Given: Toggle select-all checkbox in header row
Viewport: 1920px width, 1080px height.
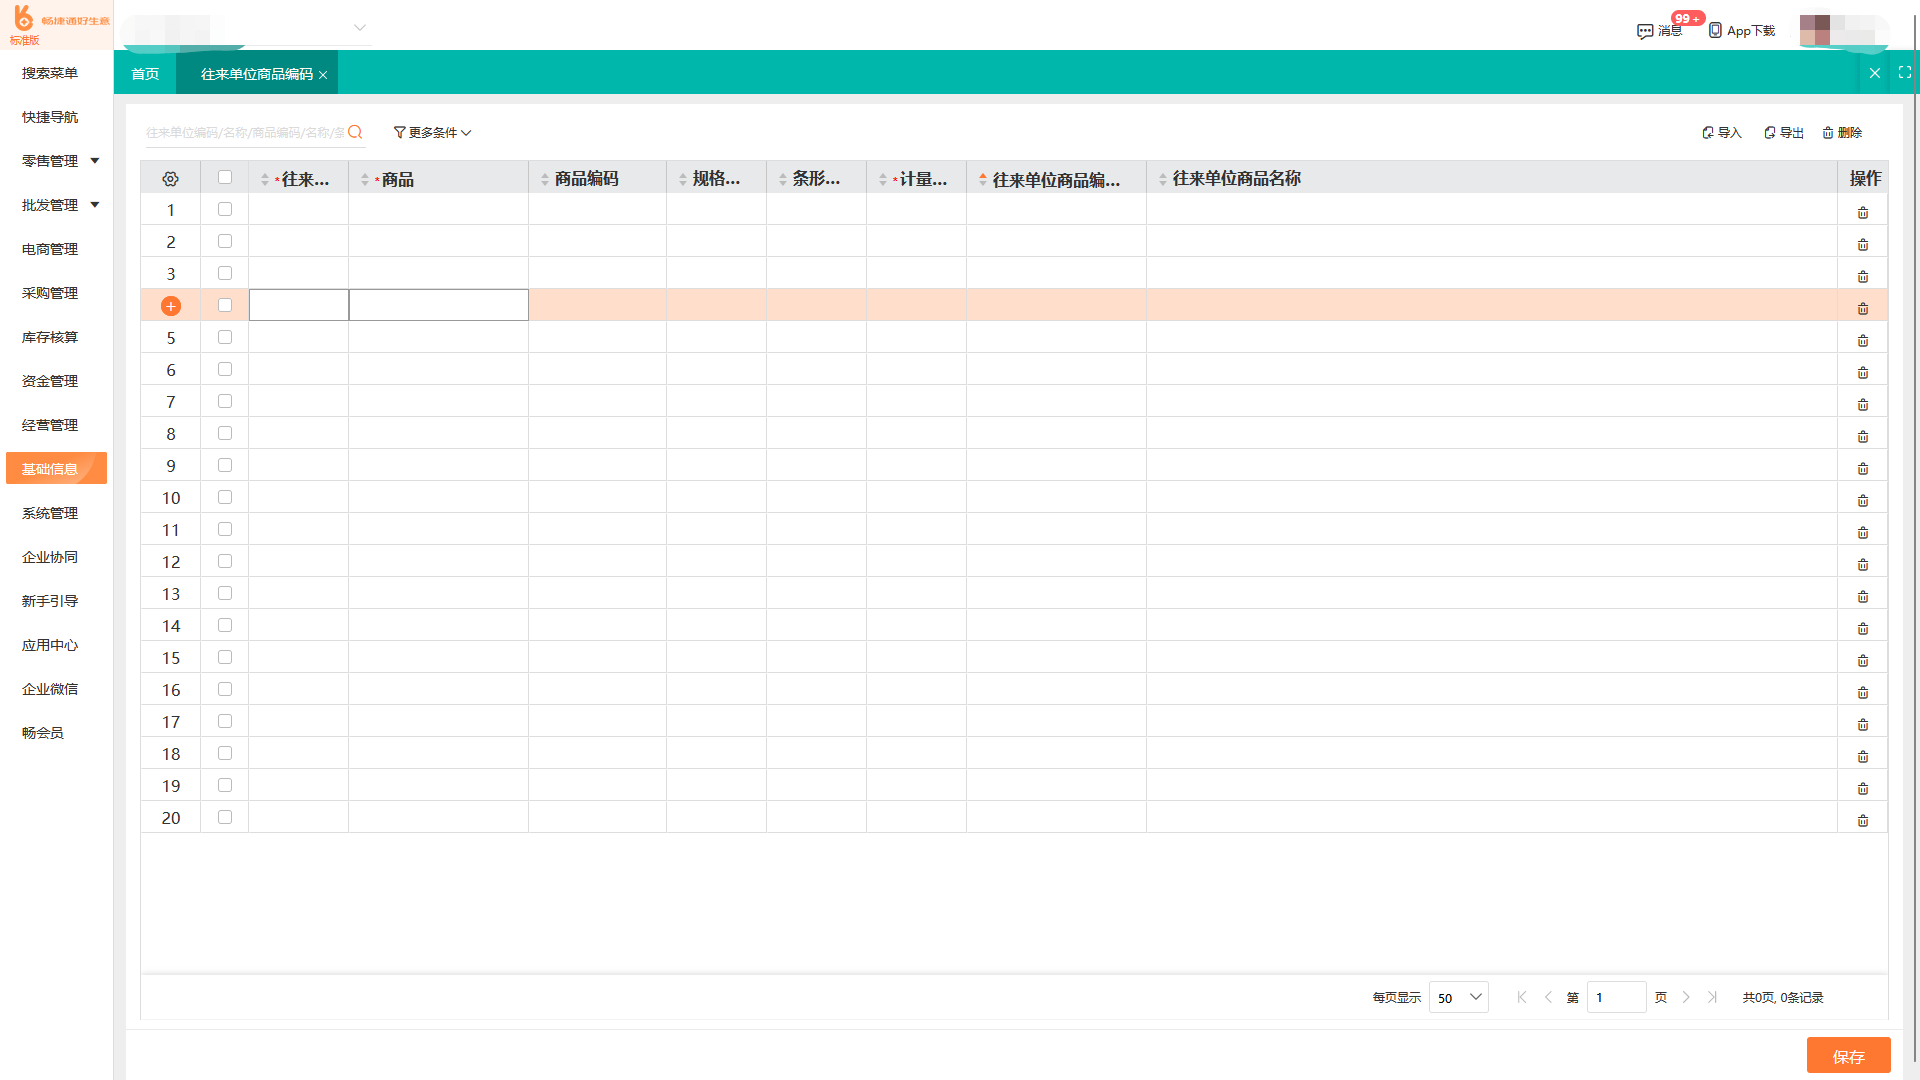Looking at the screenshot, I should point(224,178).
